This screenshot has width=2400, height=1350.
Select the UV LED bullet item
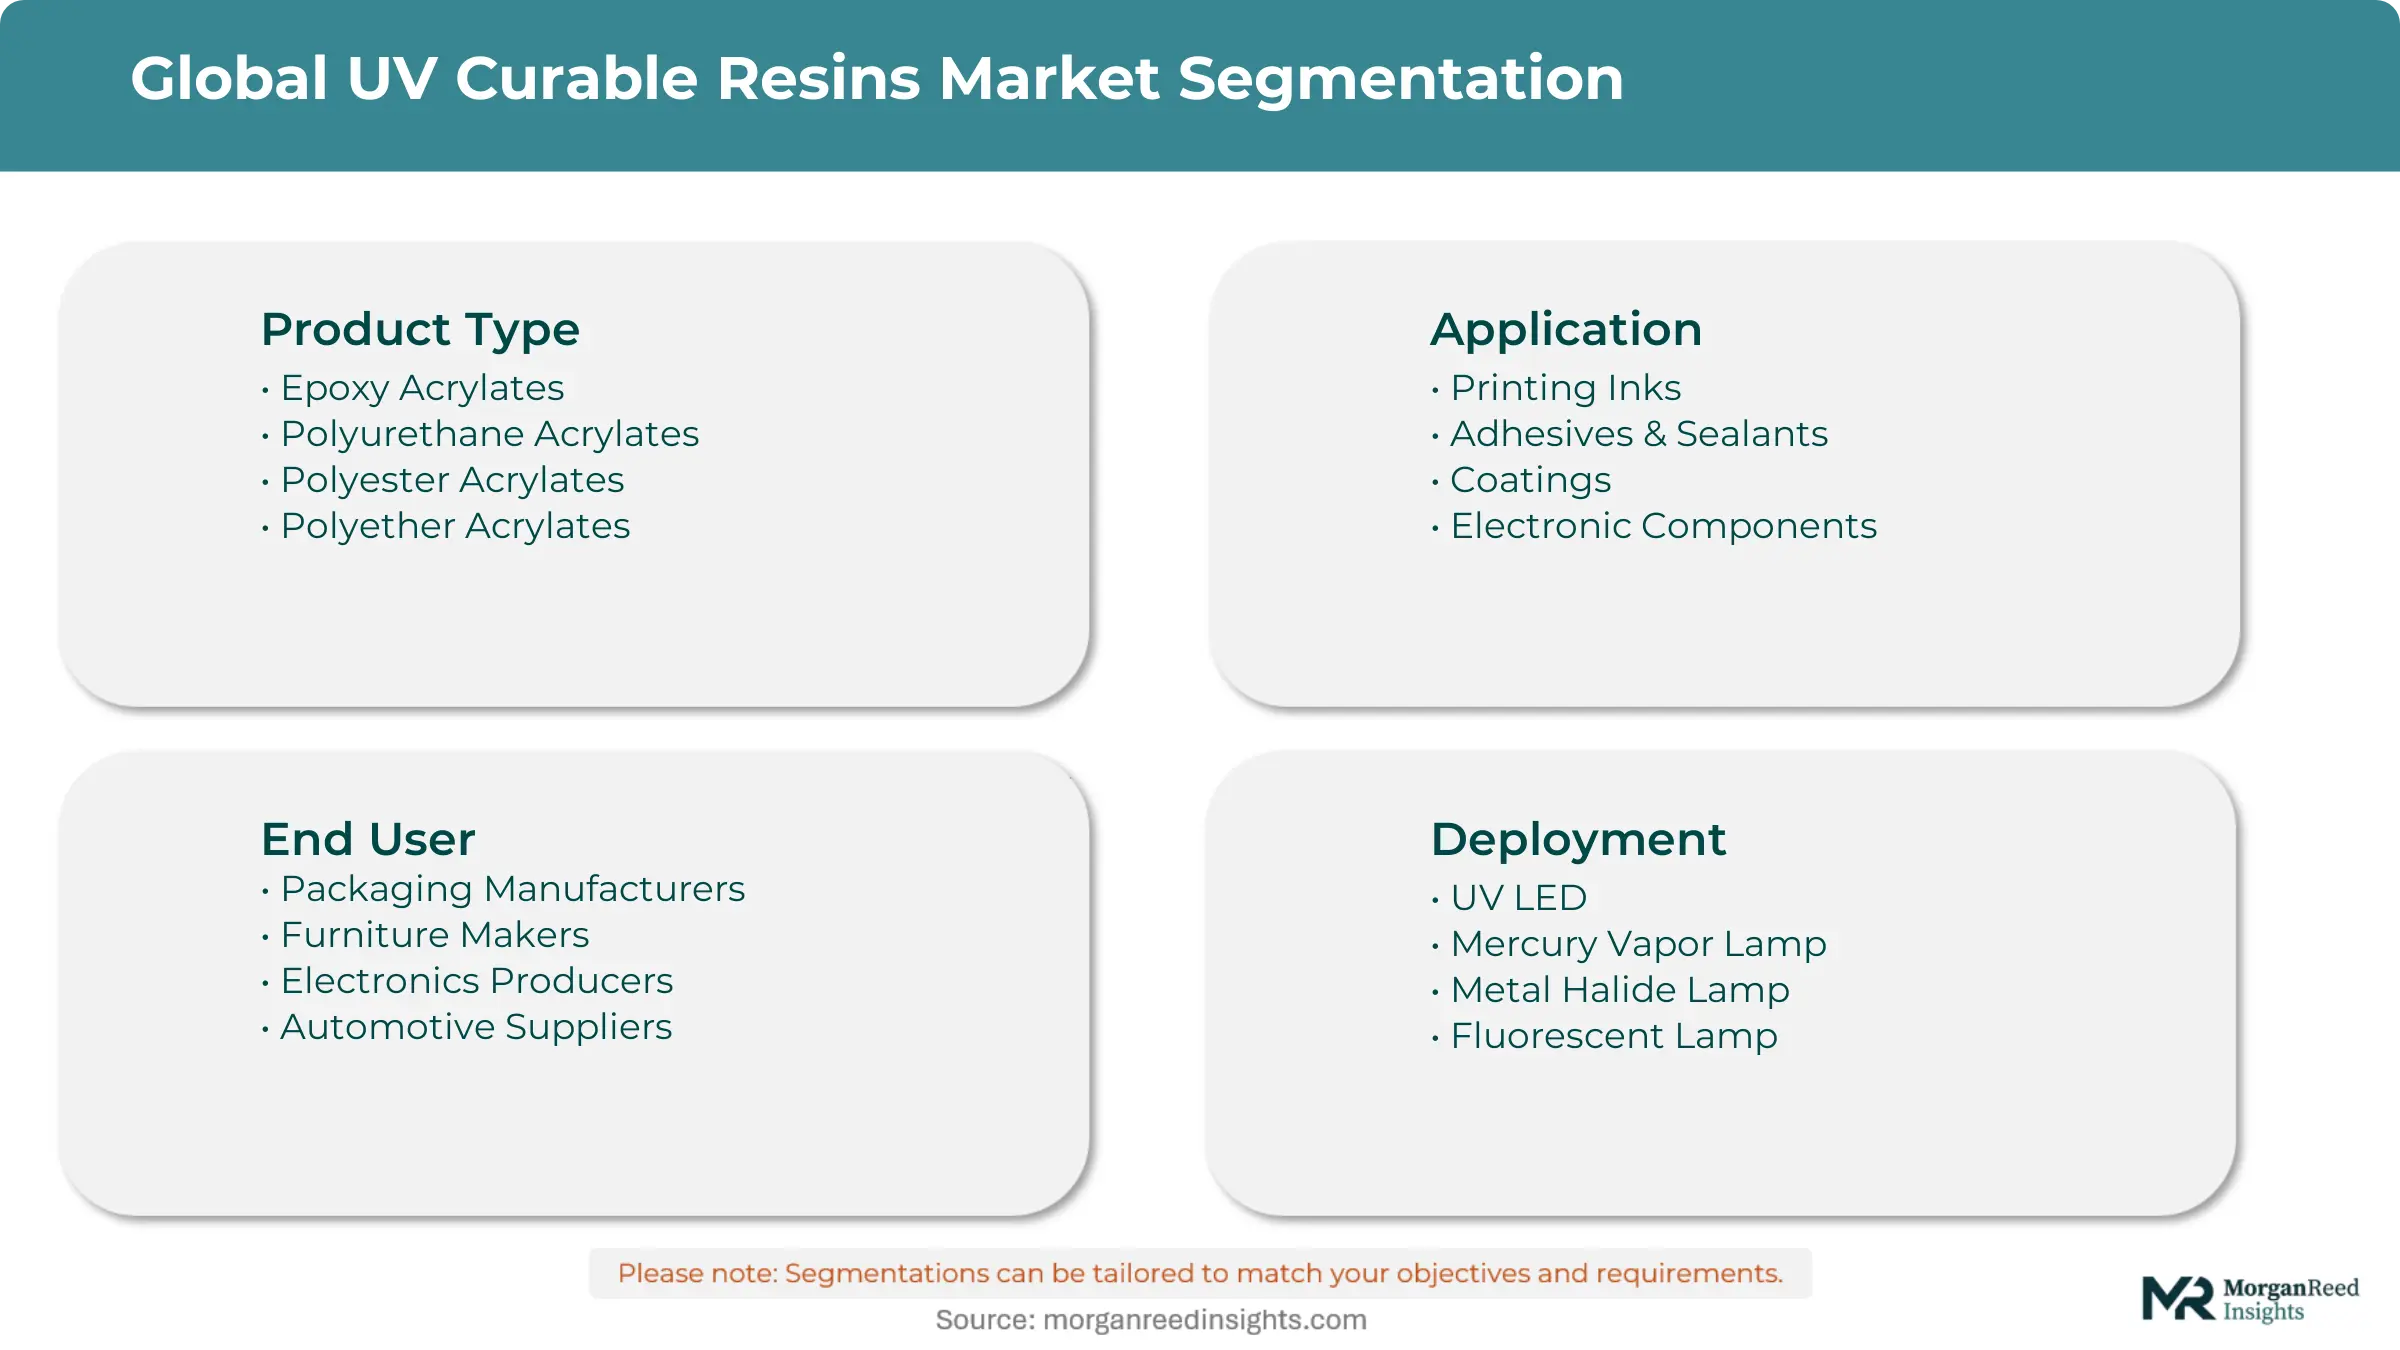click(x=1518, y=897)
